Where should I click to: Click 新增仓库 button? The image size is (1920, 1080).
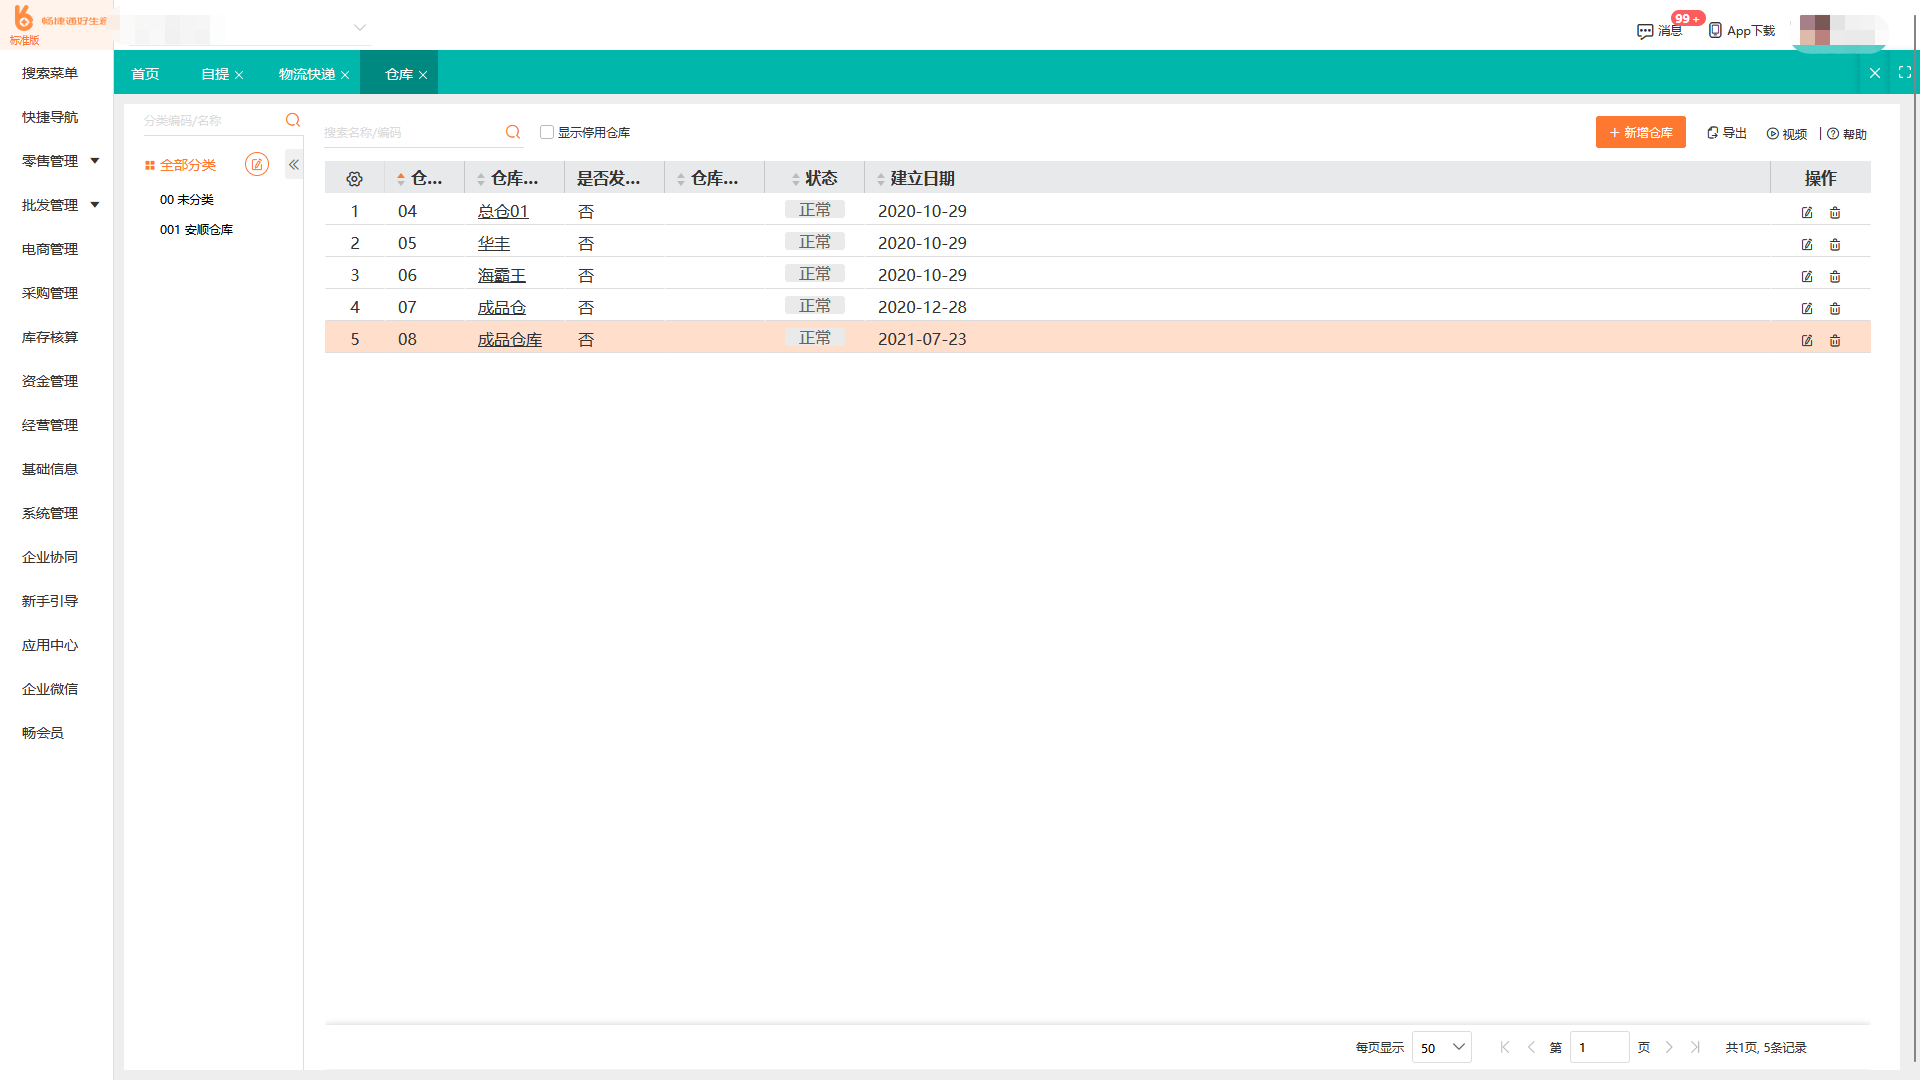click(1639, 131)
